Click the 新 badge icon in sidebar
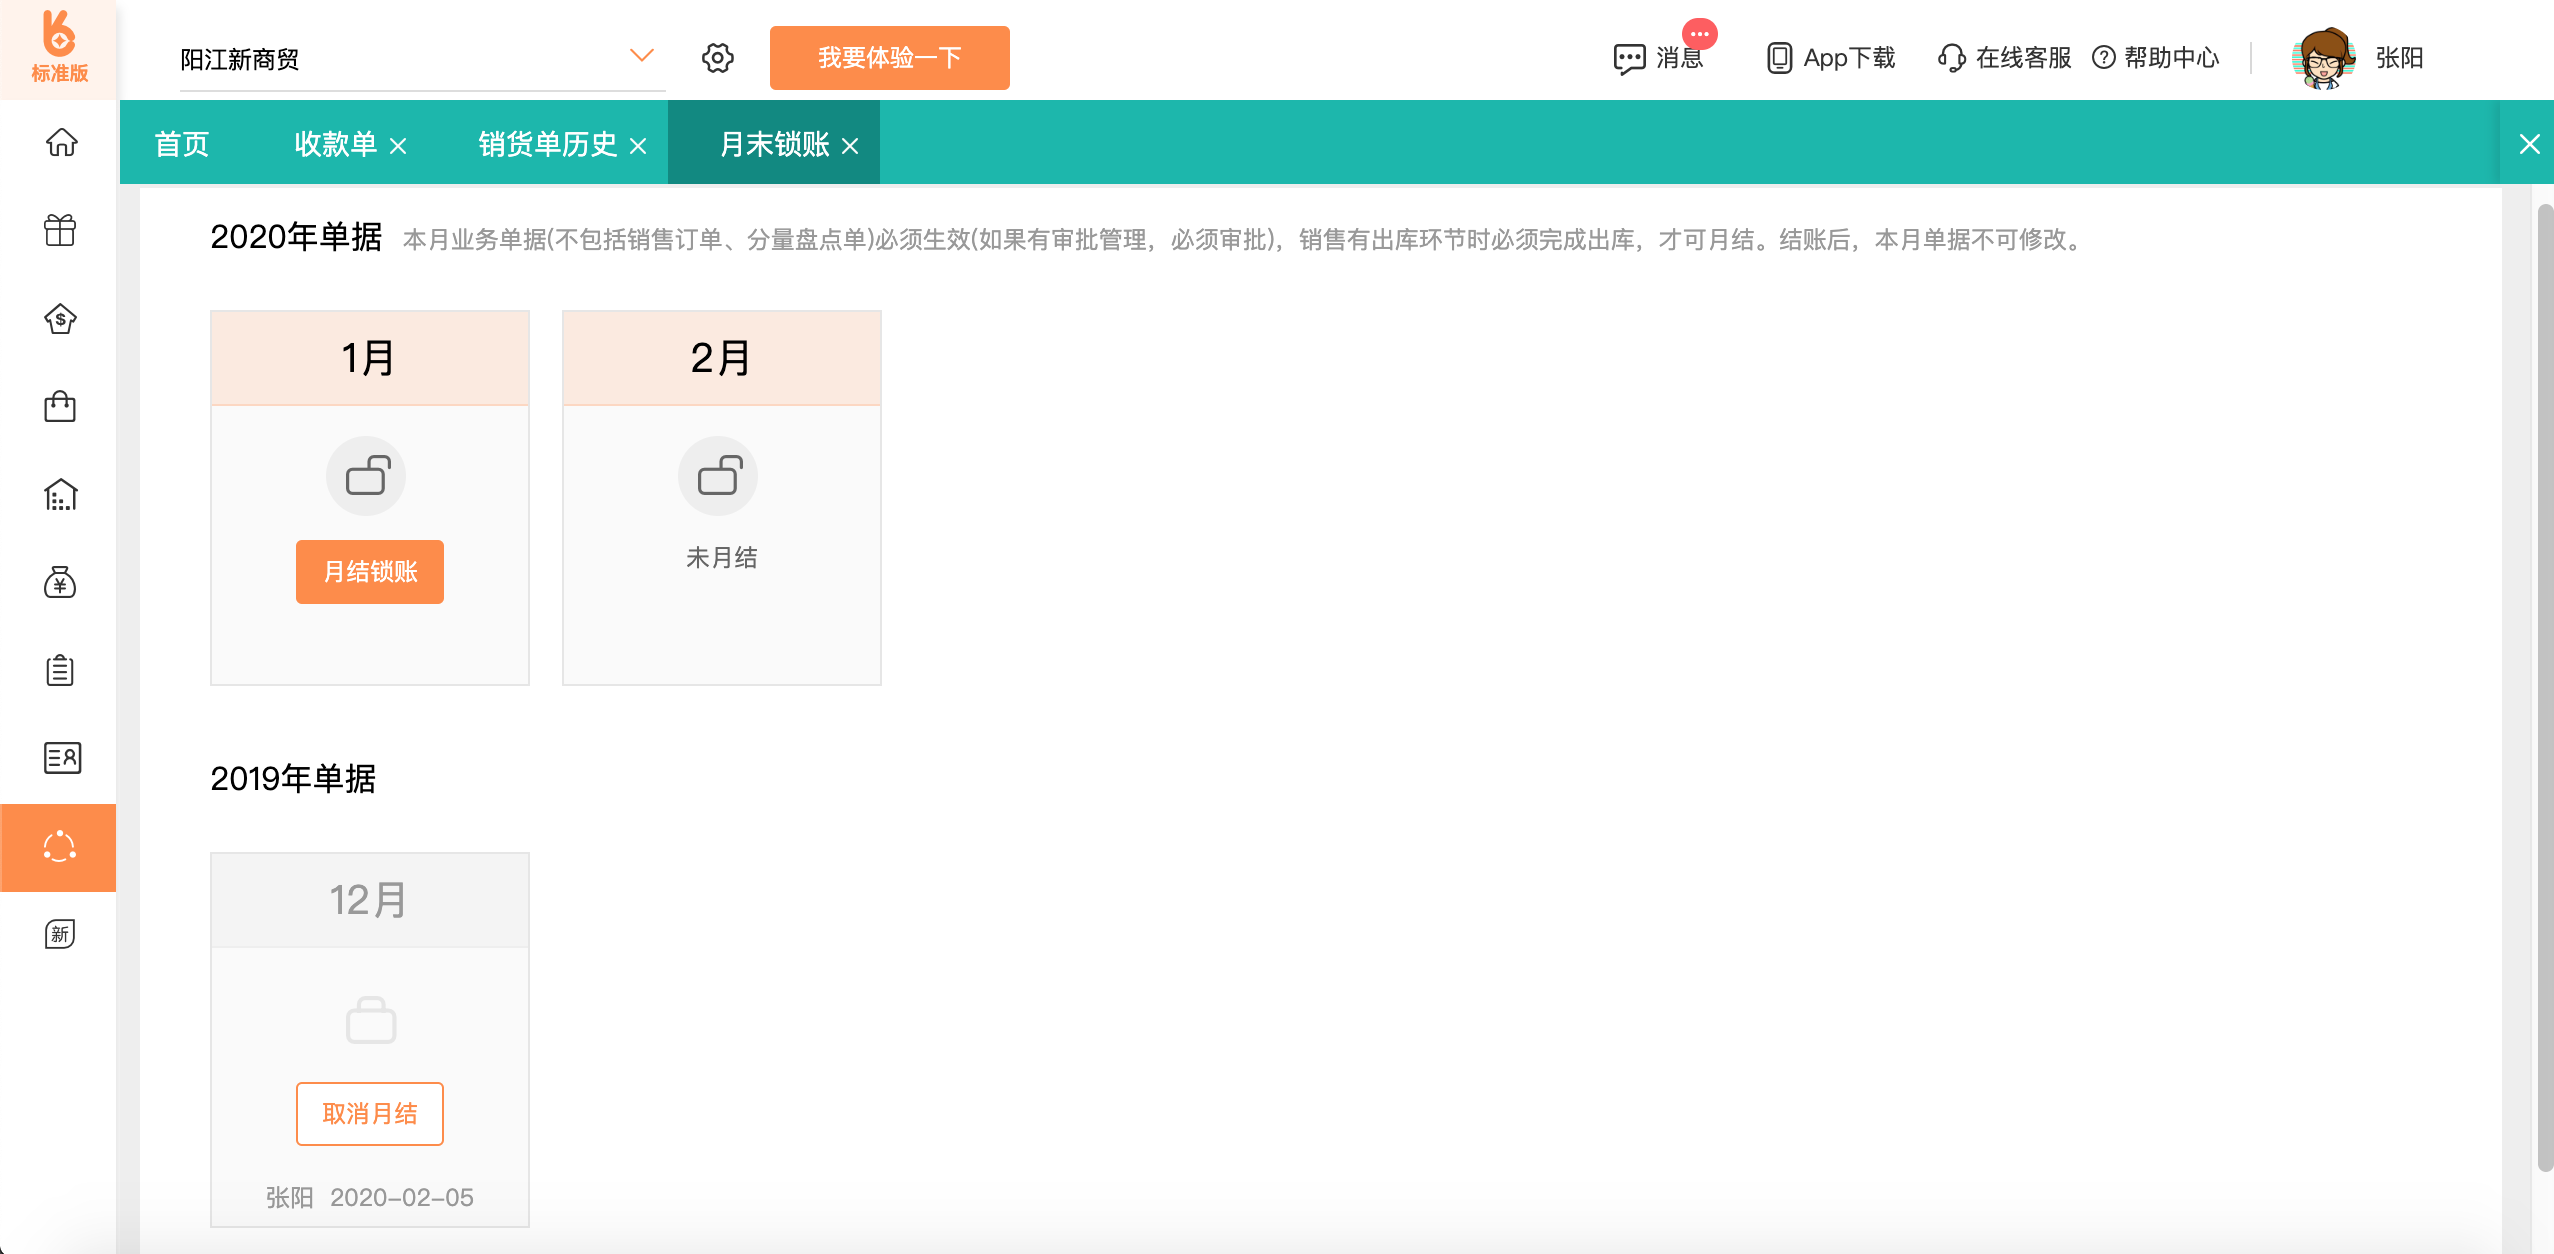Viewport: 2554px width, 1254px height. click(62, 935)
